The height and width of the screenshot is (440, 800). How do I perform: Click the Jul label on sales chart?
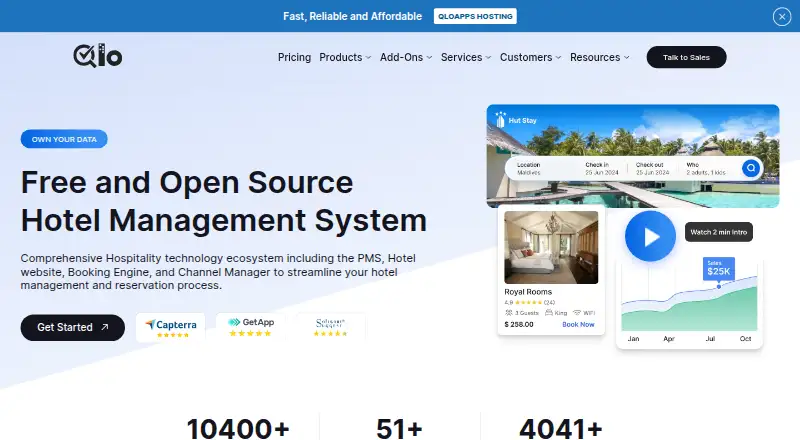pyautogui.click(x=710, y=339)
